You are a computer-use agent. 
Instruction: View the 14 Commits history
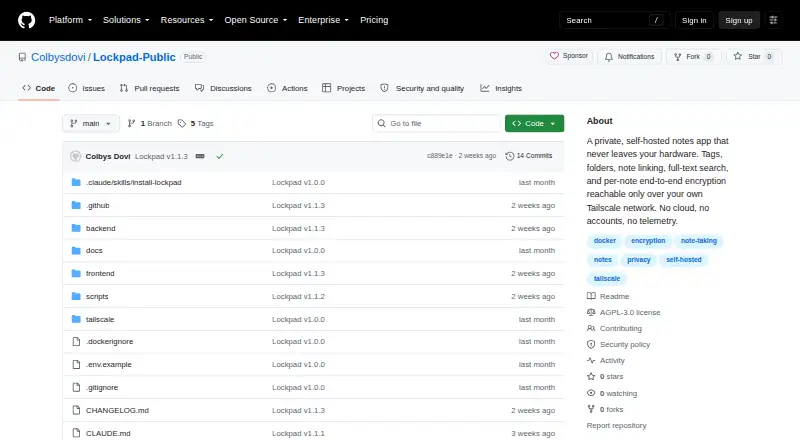click(x=529, y=156)
